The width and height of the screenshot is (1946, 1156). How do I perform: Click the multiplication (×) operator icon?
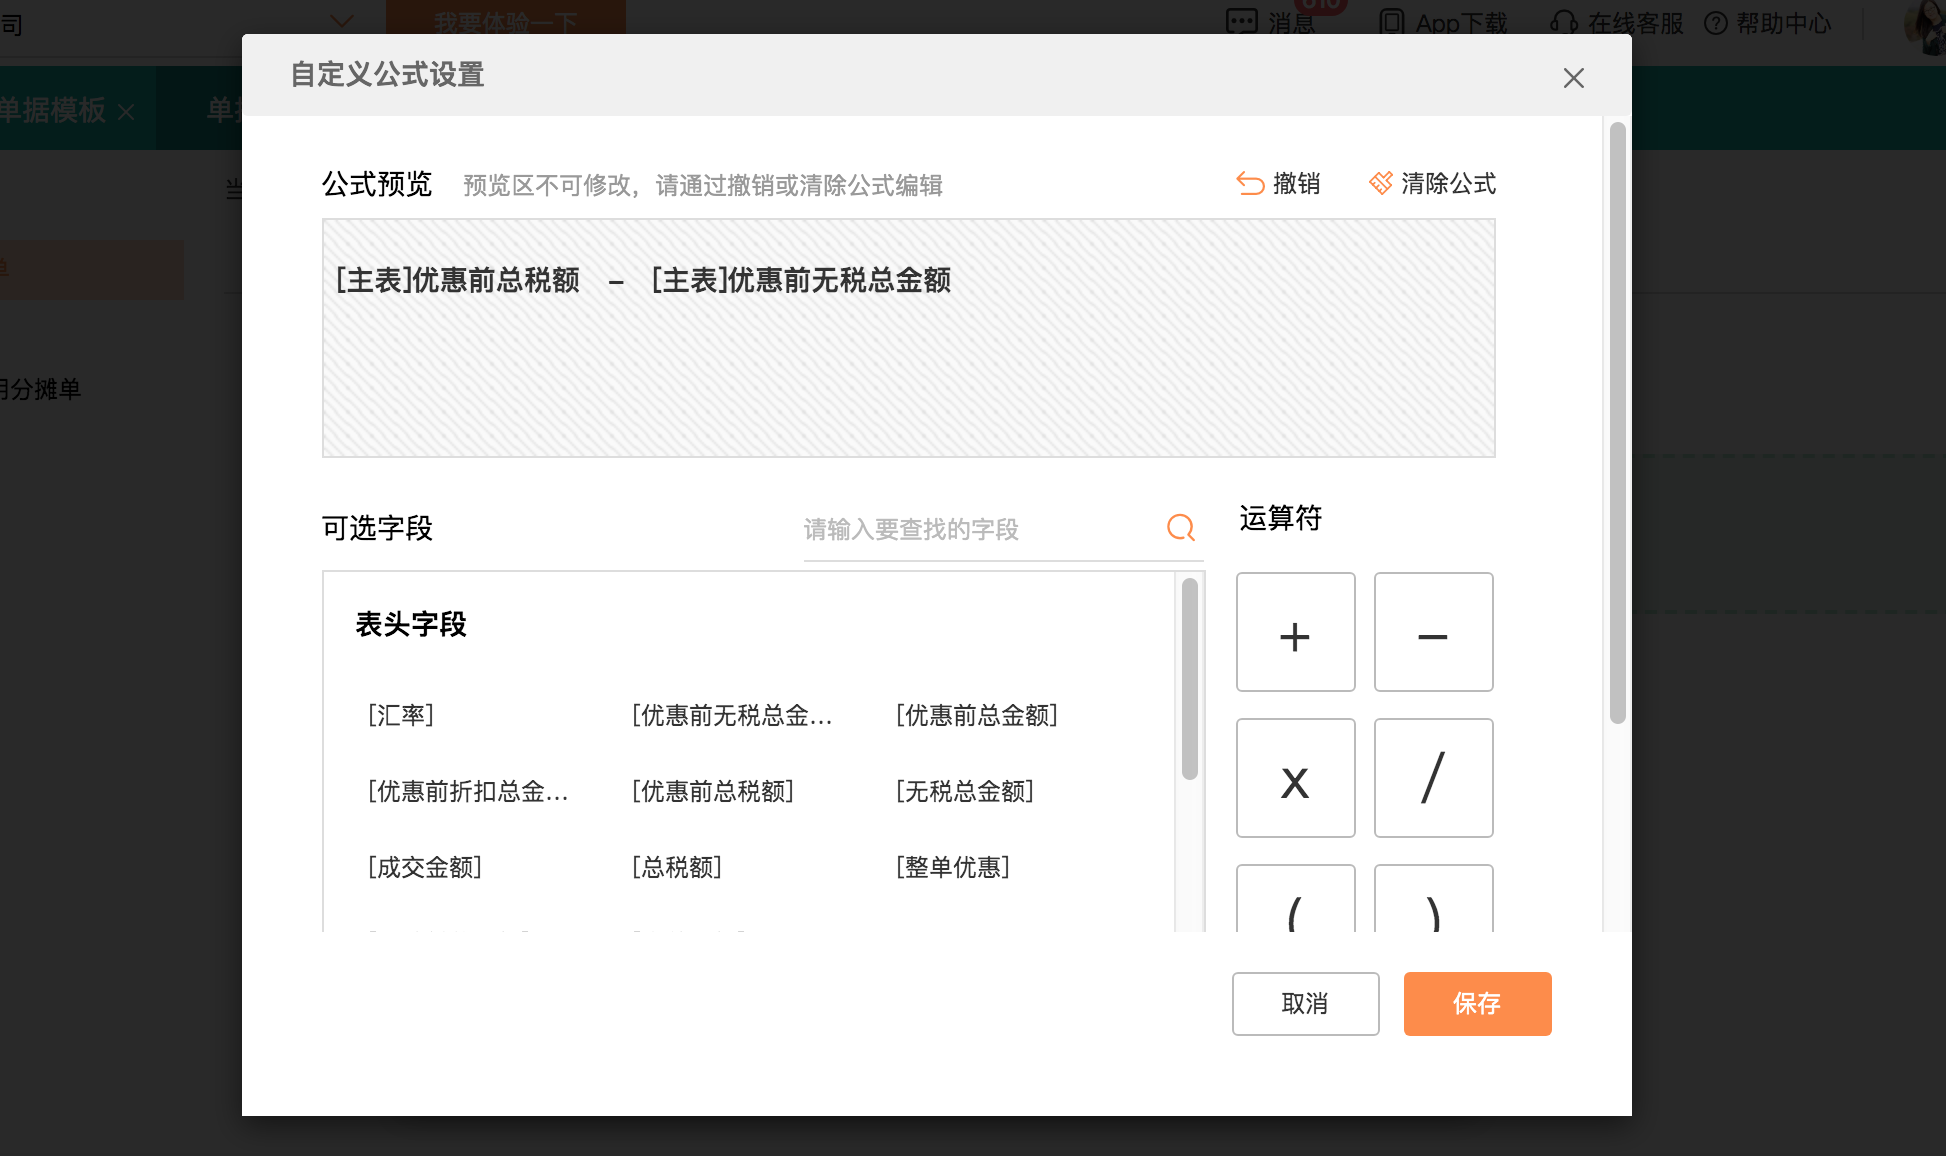(1294, 778)
